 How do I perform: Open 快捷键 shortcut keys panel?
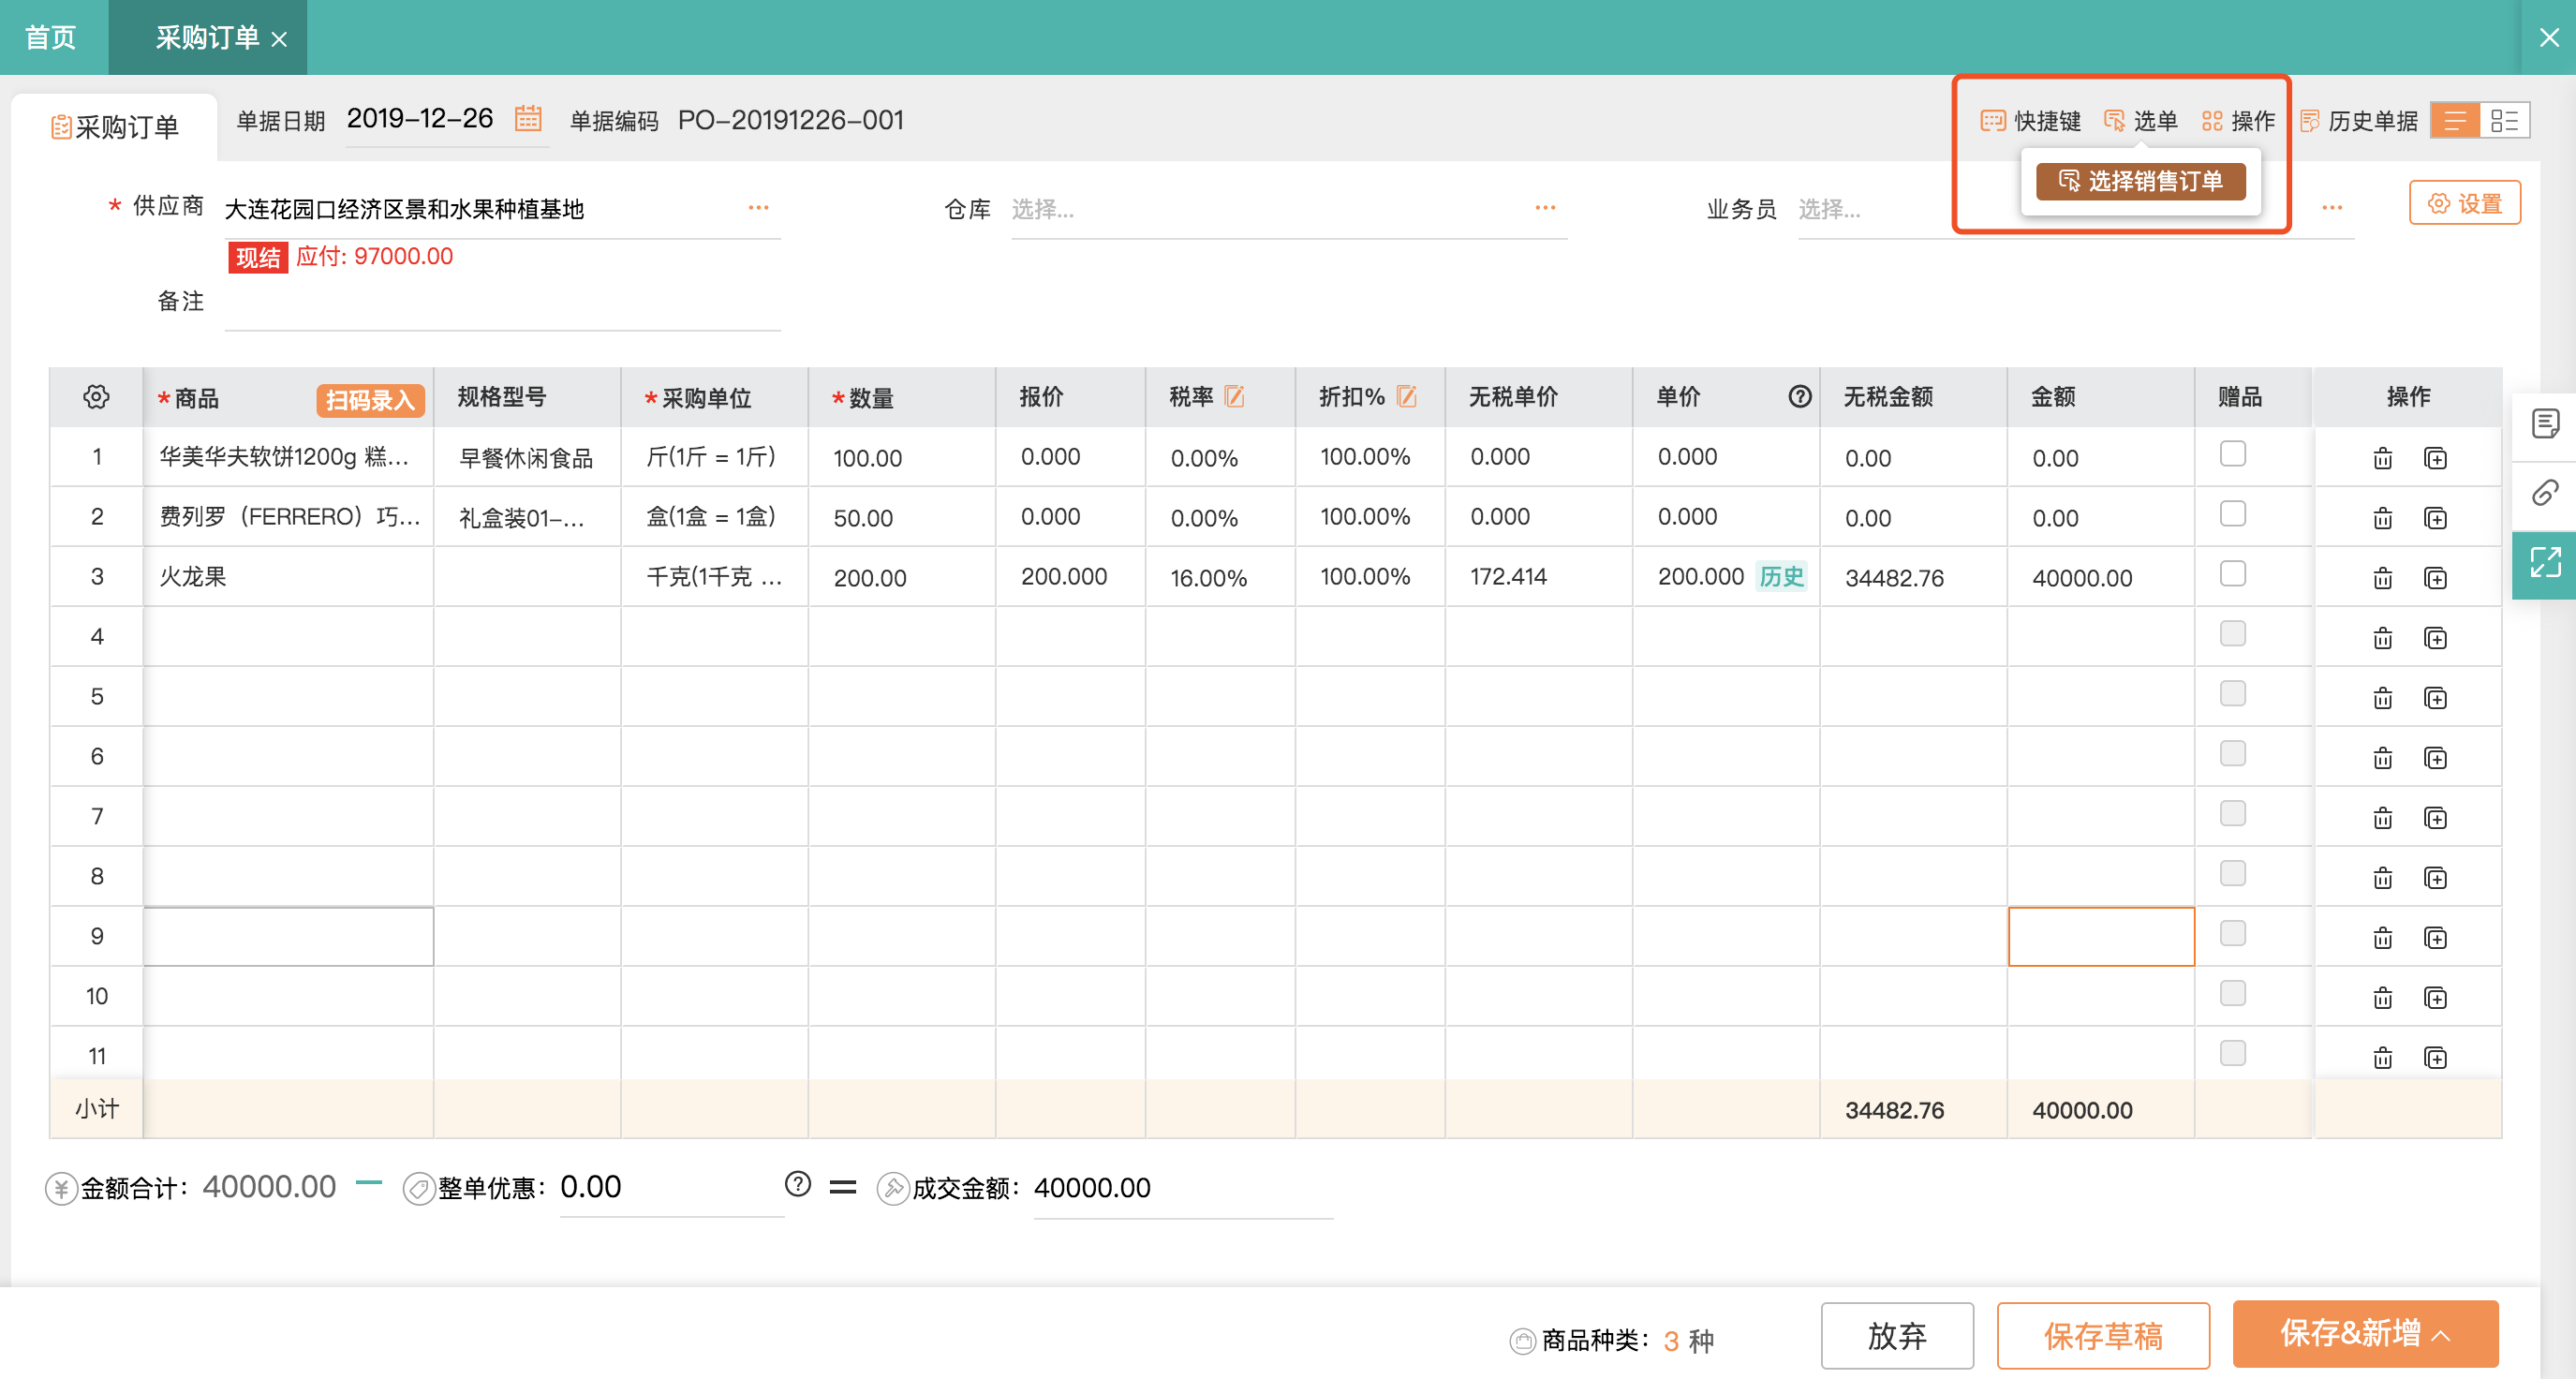click(2029, 118)
